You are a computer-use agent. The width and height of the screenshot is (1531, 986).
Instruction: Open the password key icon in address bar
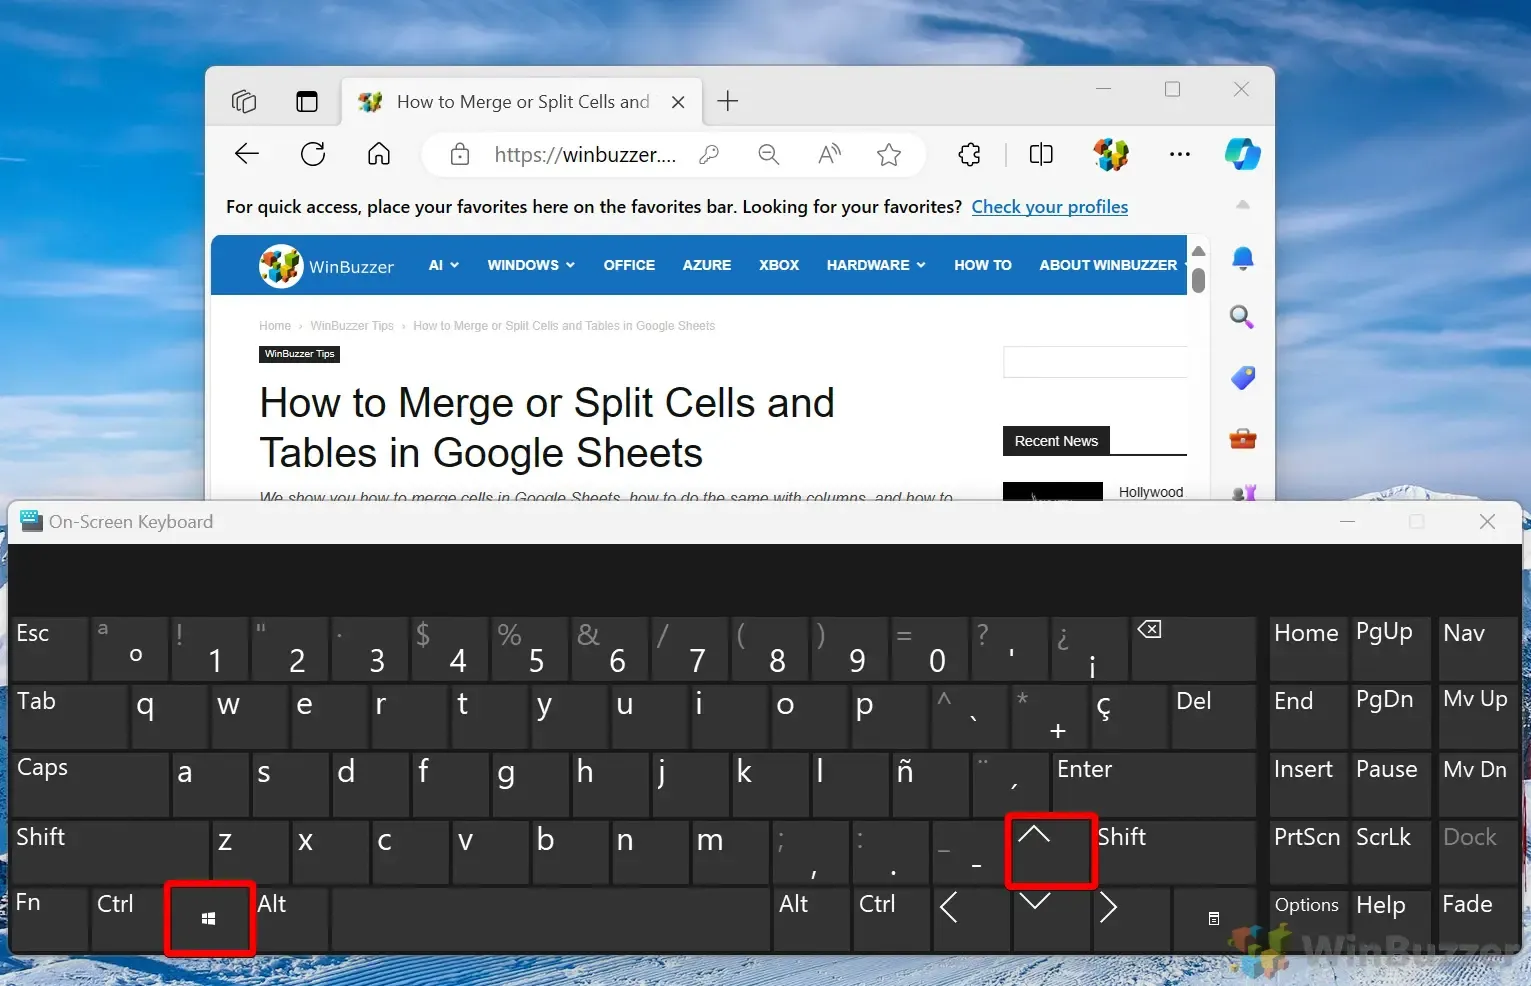pyautogui.click(x=709, y=154)
